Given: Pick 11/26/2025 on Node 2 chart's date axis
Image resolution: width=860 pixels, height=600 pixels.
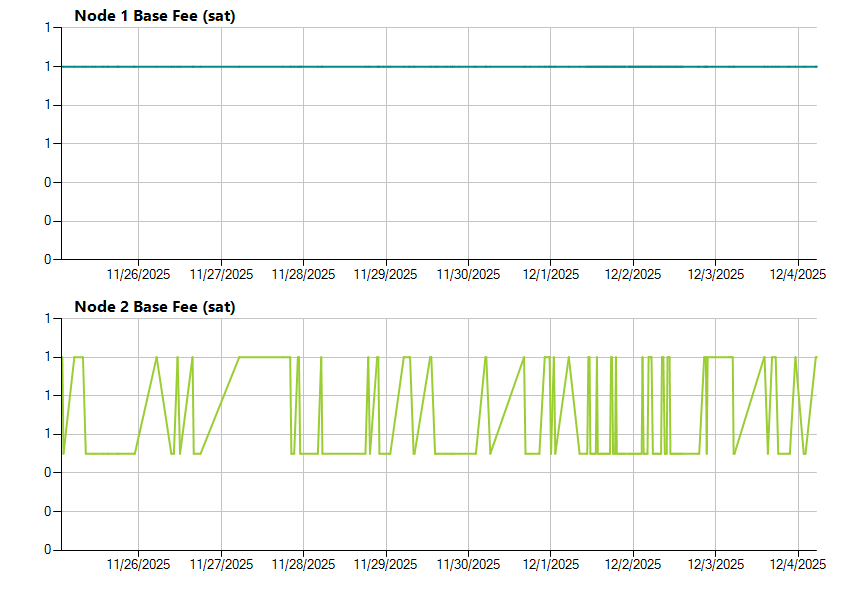Looking at the screenshot, I should pyautogui.click(x=138, y=564).
